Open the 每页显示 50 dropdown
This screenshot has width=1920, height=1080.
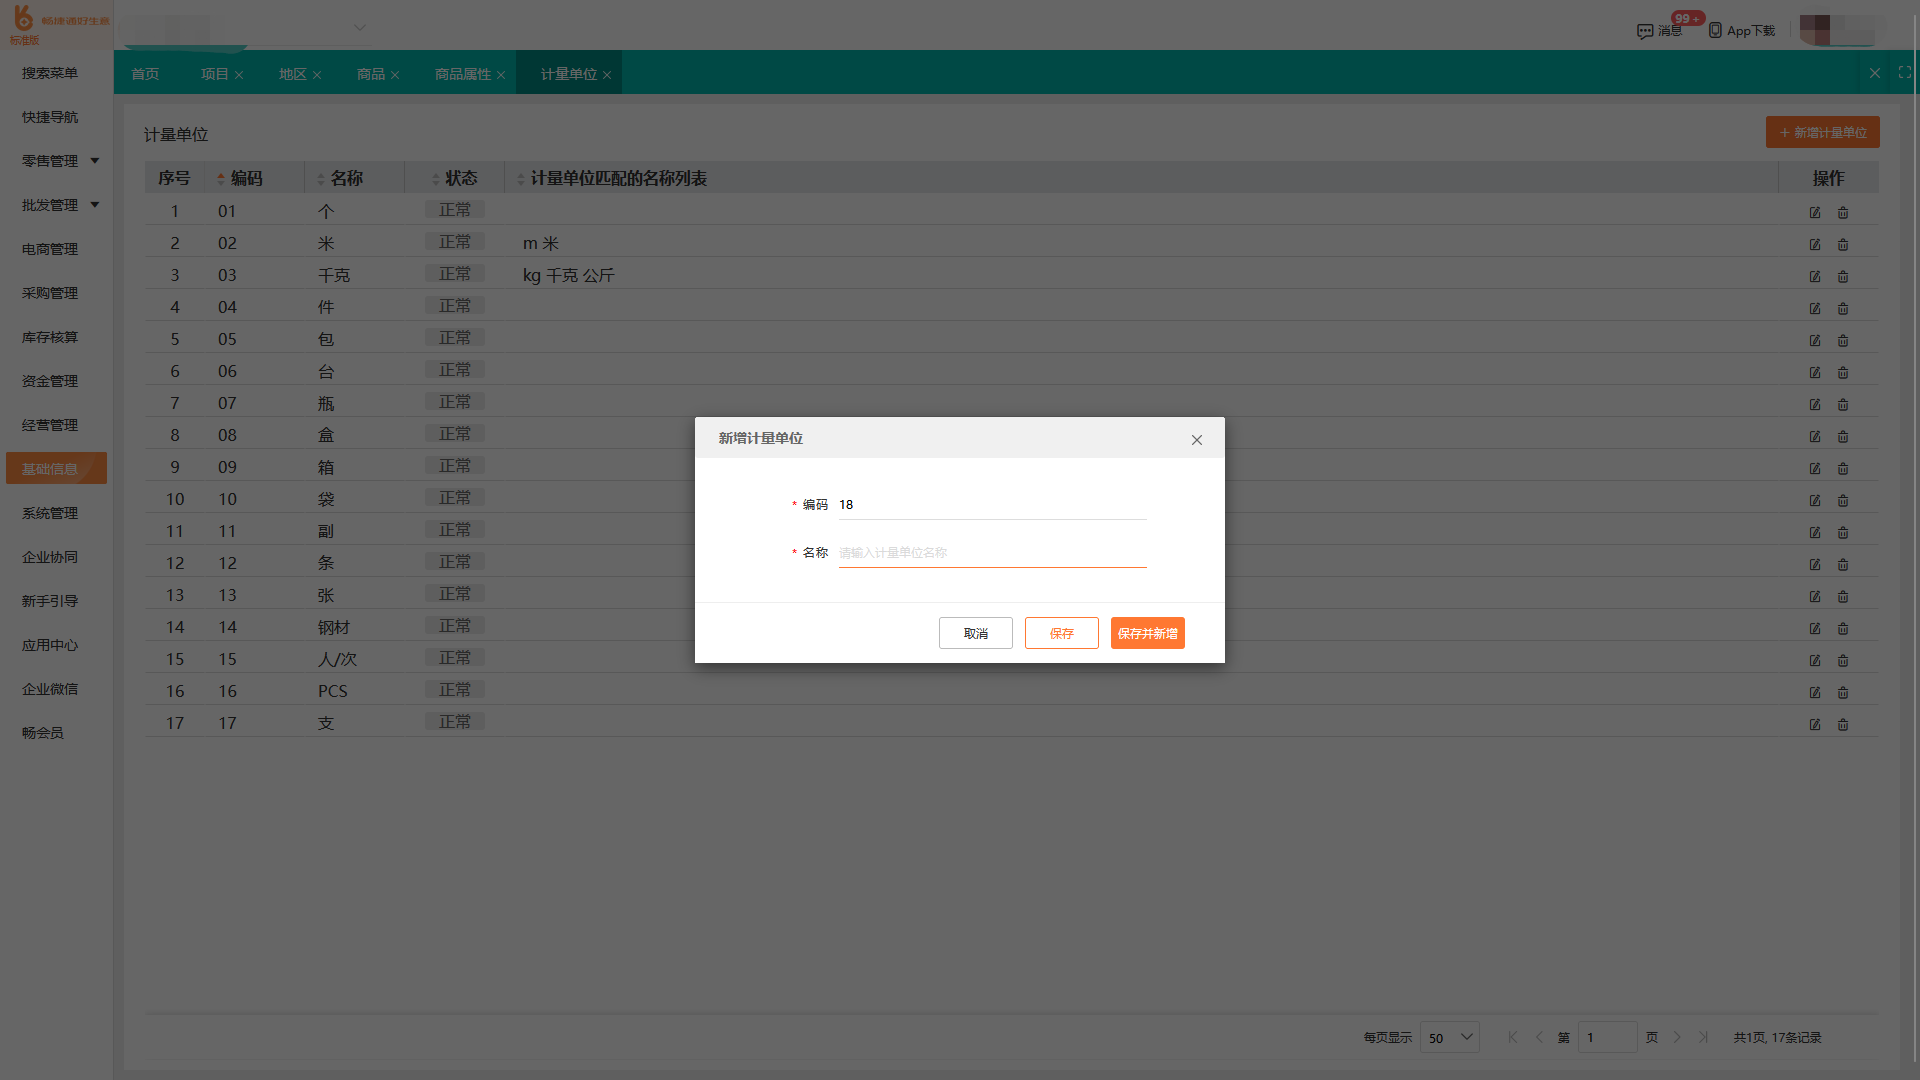pyautogui.click(x=1451, y=1038)
